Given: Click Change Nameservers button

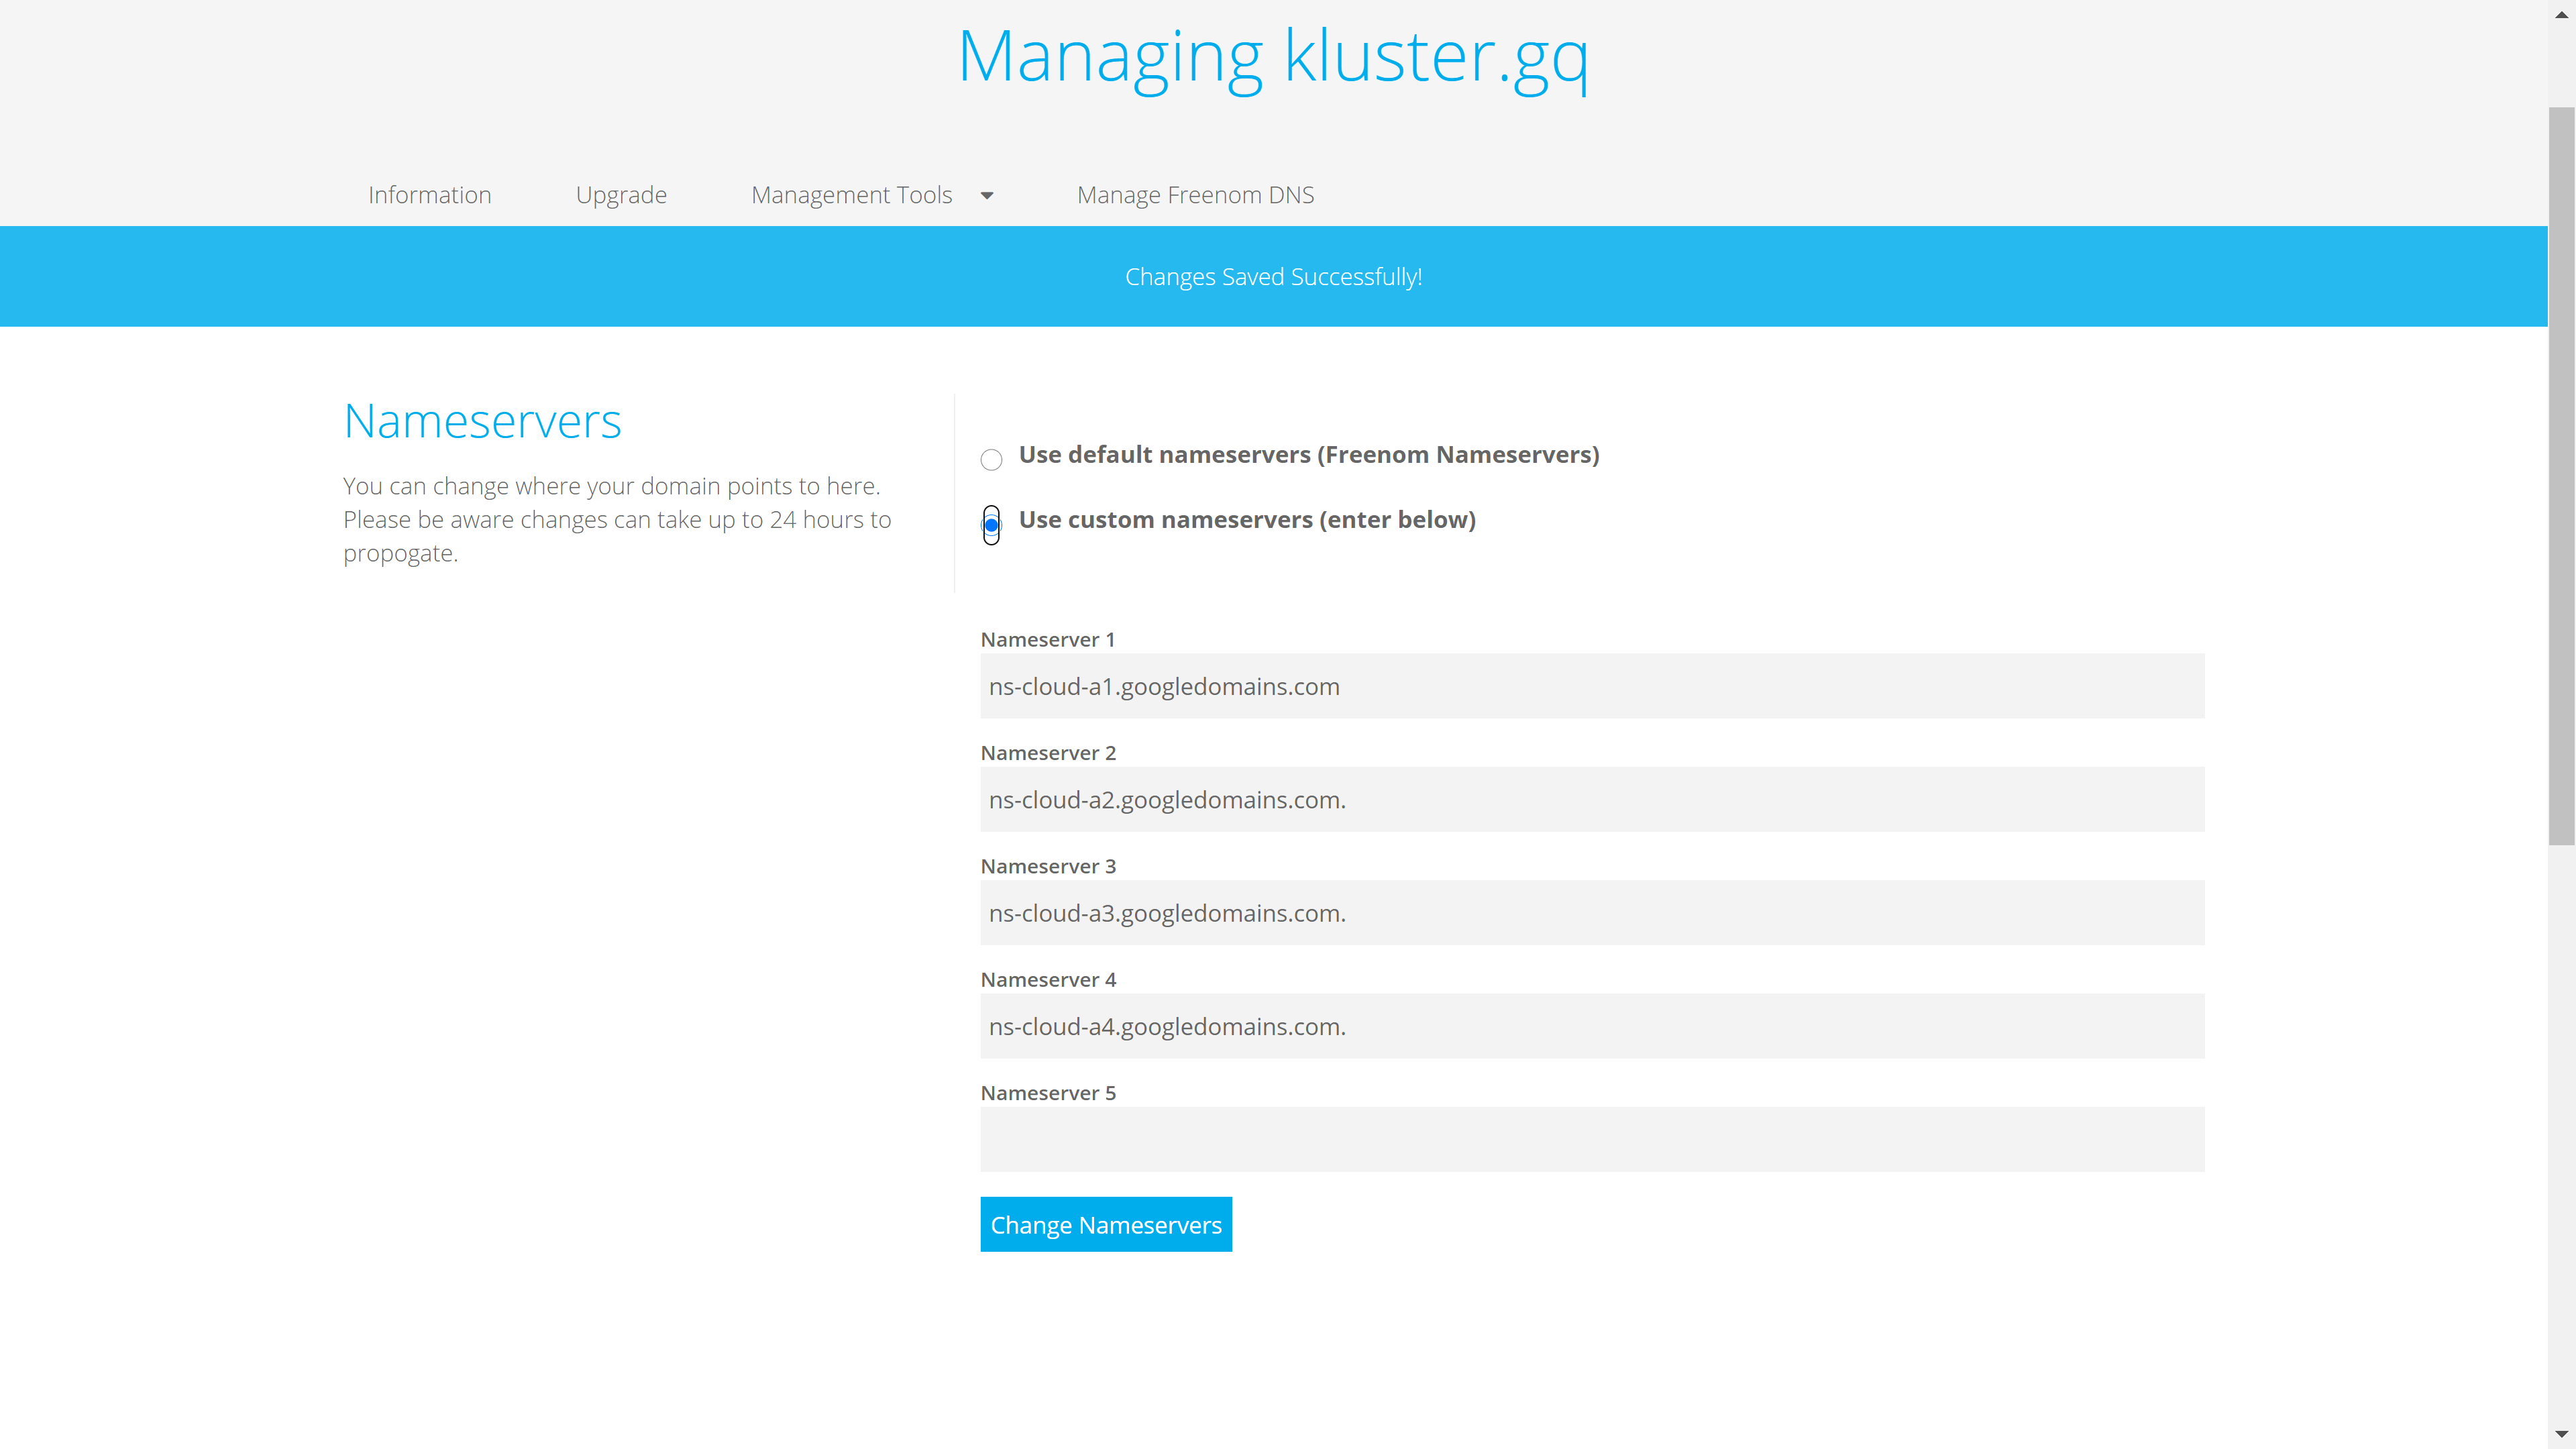Looking at the screenshot, I should point(1106,1224).
